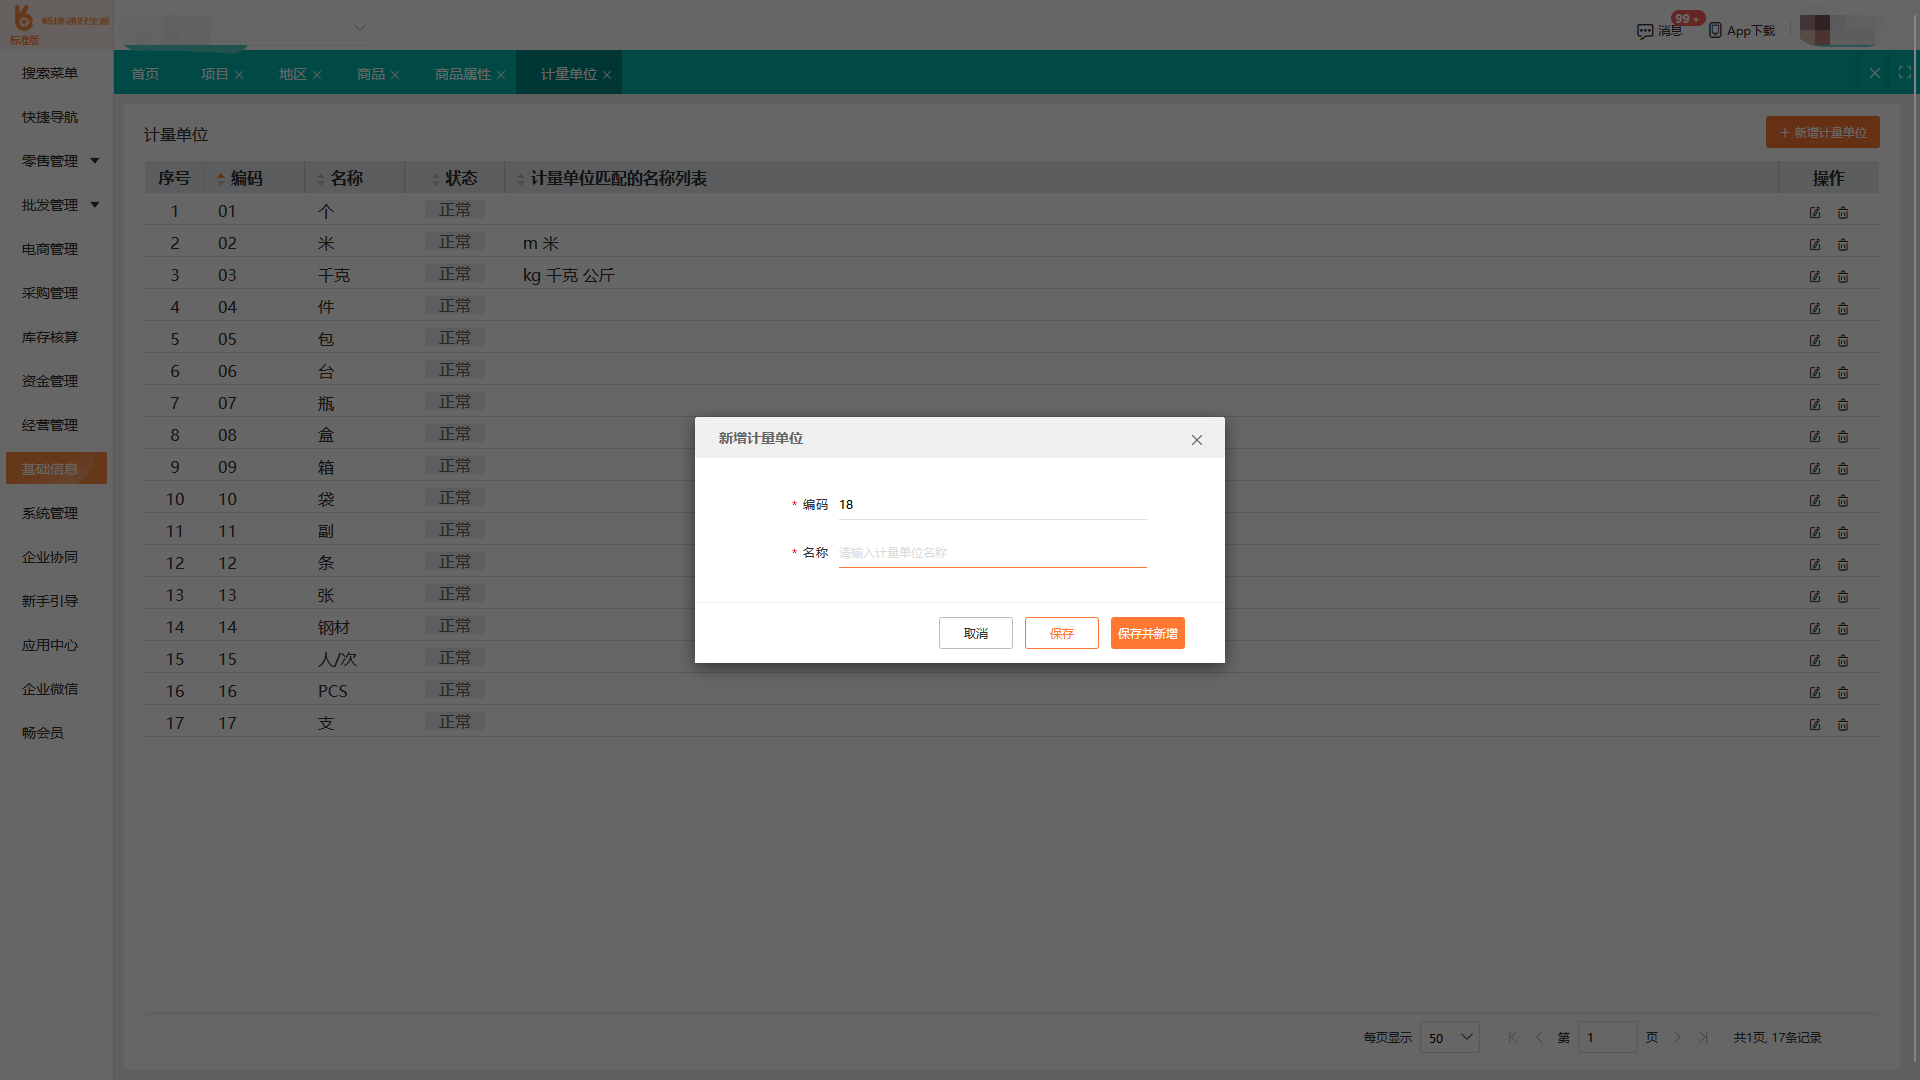Image resolution: width=1920 pixels, height=1080 pixels.
Task: Click the 消息 notification icon
Action: point(1660,29)
